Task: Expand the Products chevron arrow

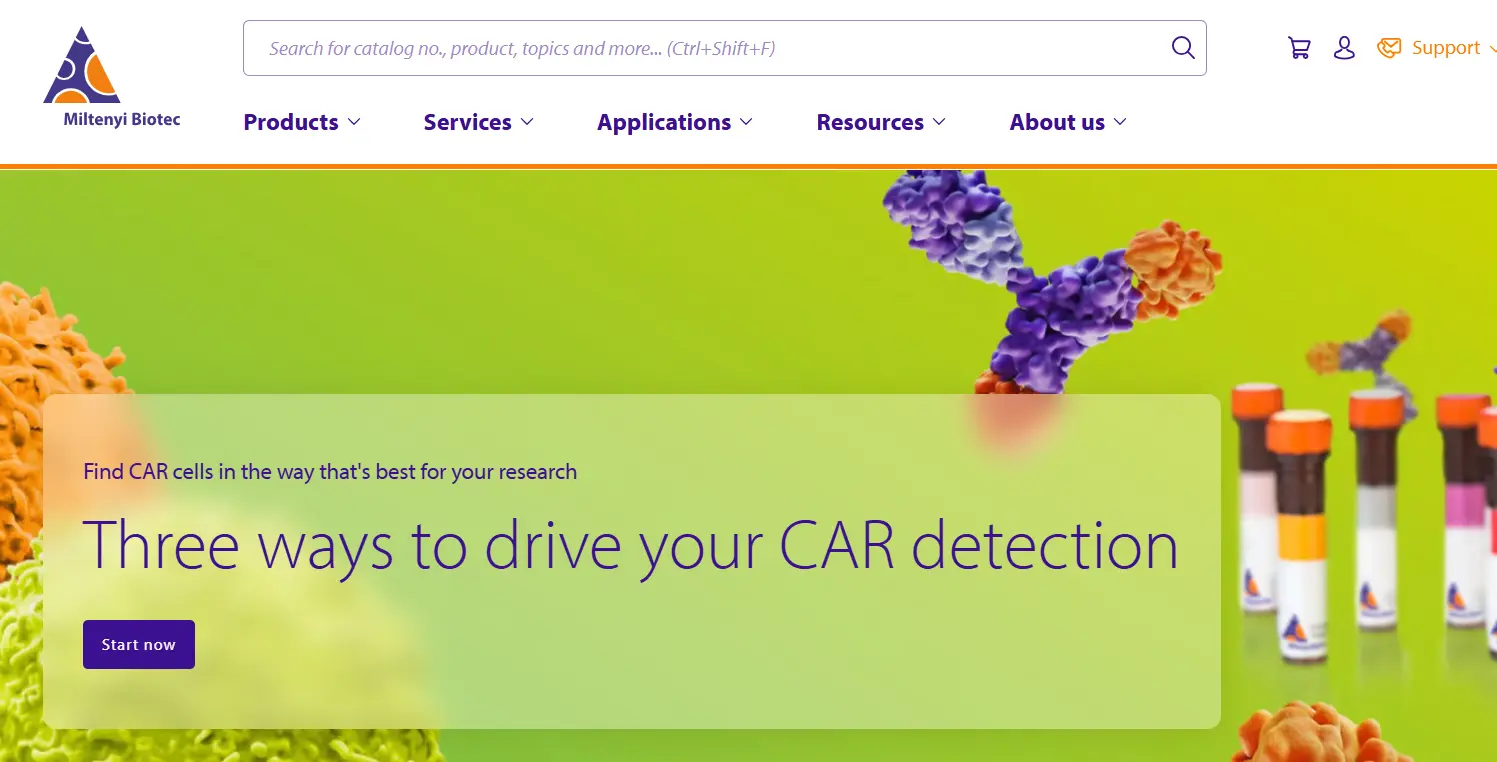Action: (x=354, y=122)
